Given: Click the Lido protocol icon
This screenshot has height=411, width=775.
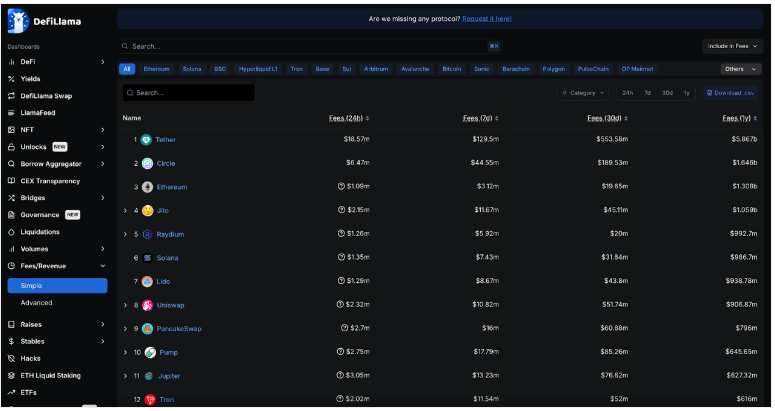Looking at the screenshot, I should pyautogui.click(x=147, y=282).
